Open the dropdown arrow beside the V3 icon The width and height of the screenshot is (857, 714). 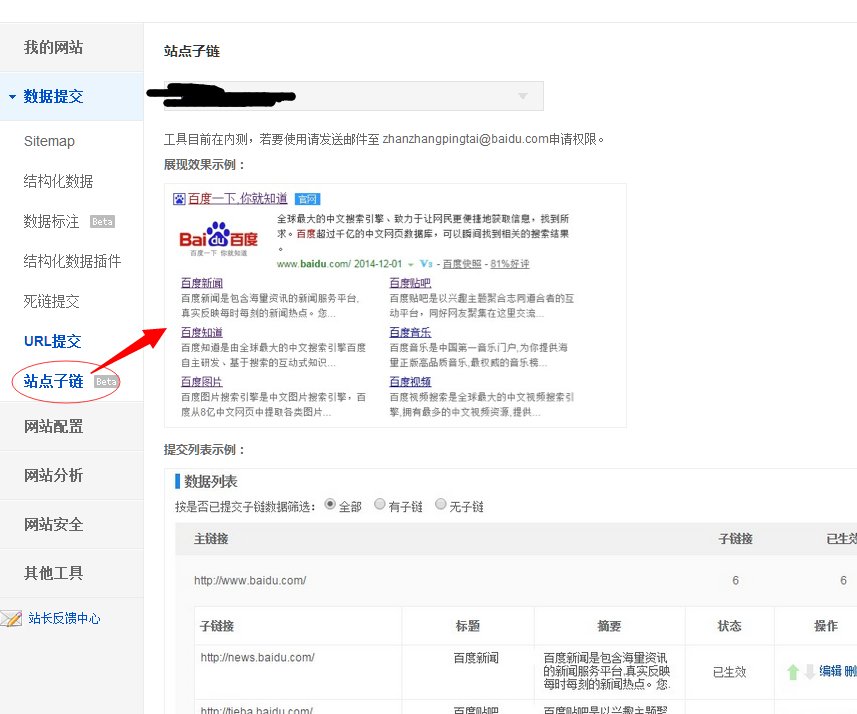(x=410, y=263)
